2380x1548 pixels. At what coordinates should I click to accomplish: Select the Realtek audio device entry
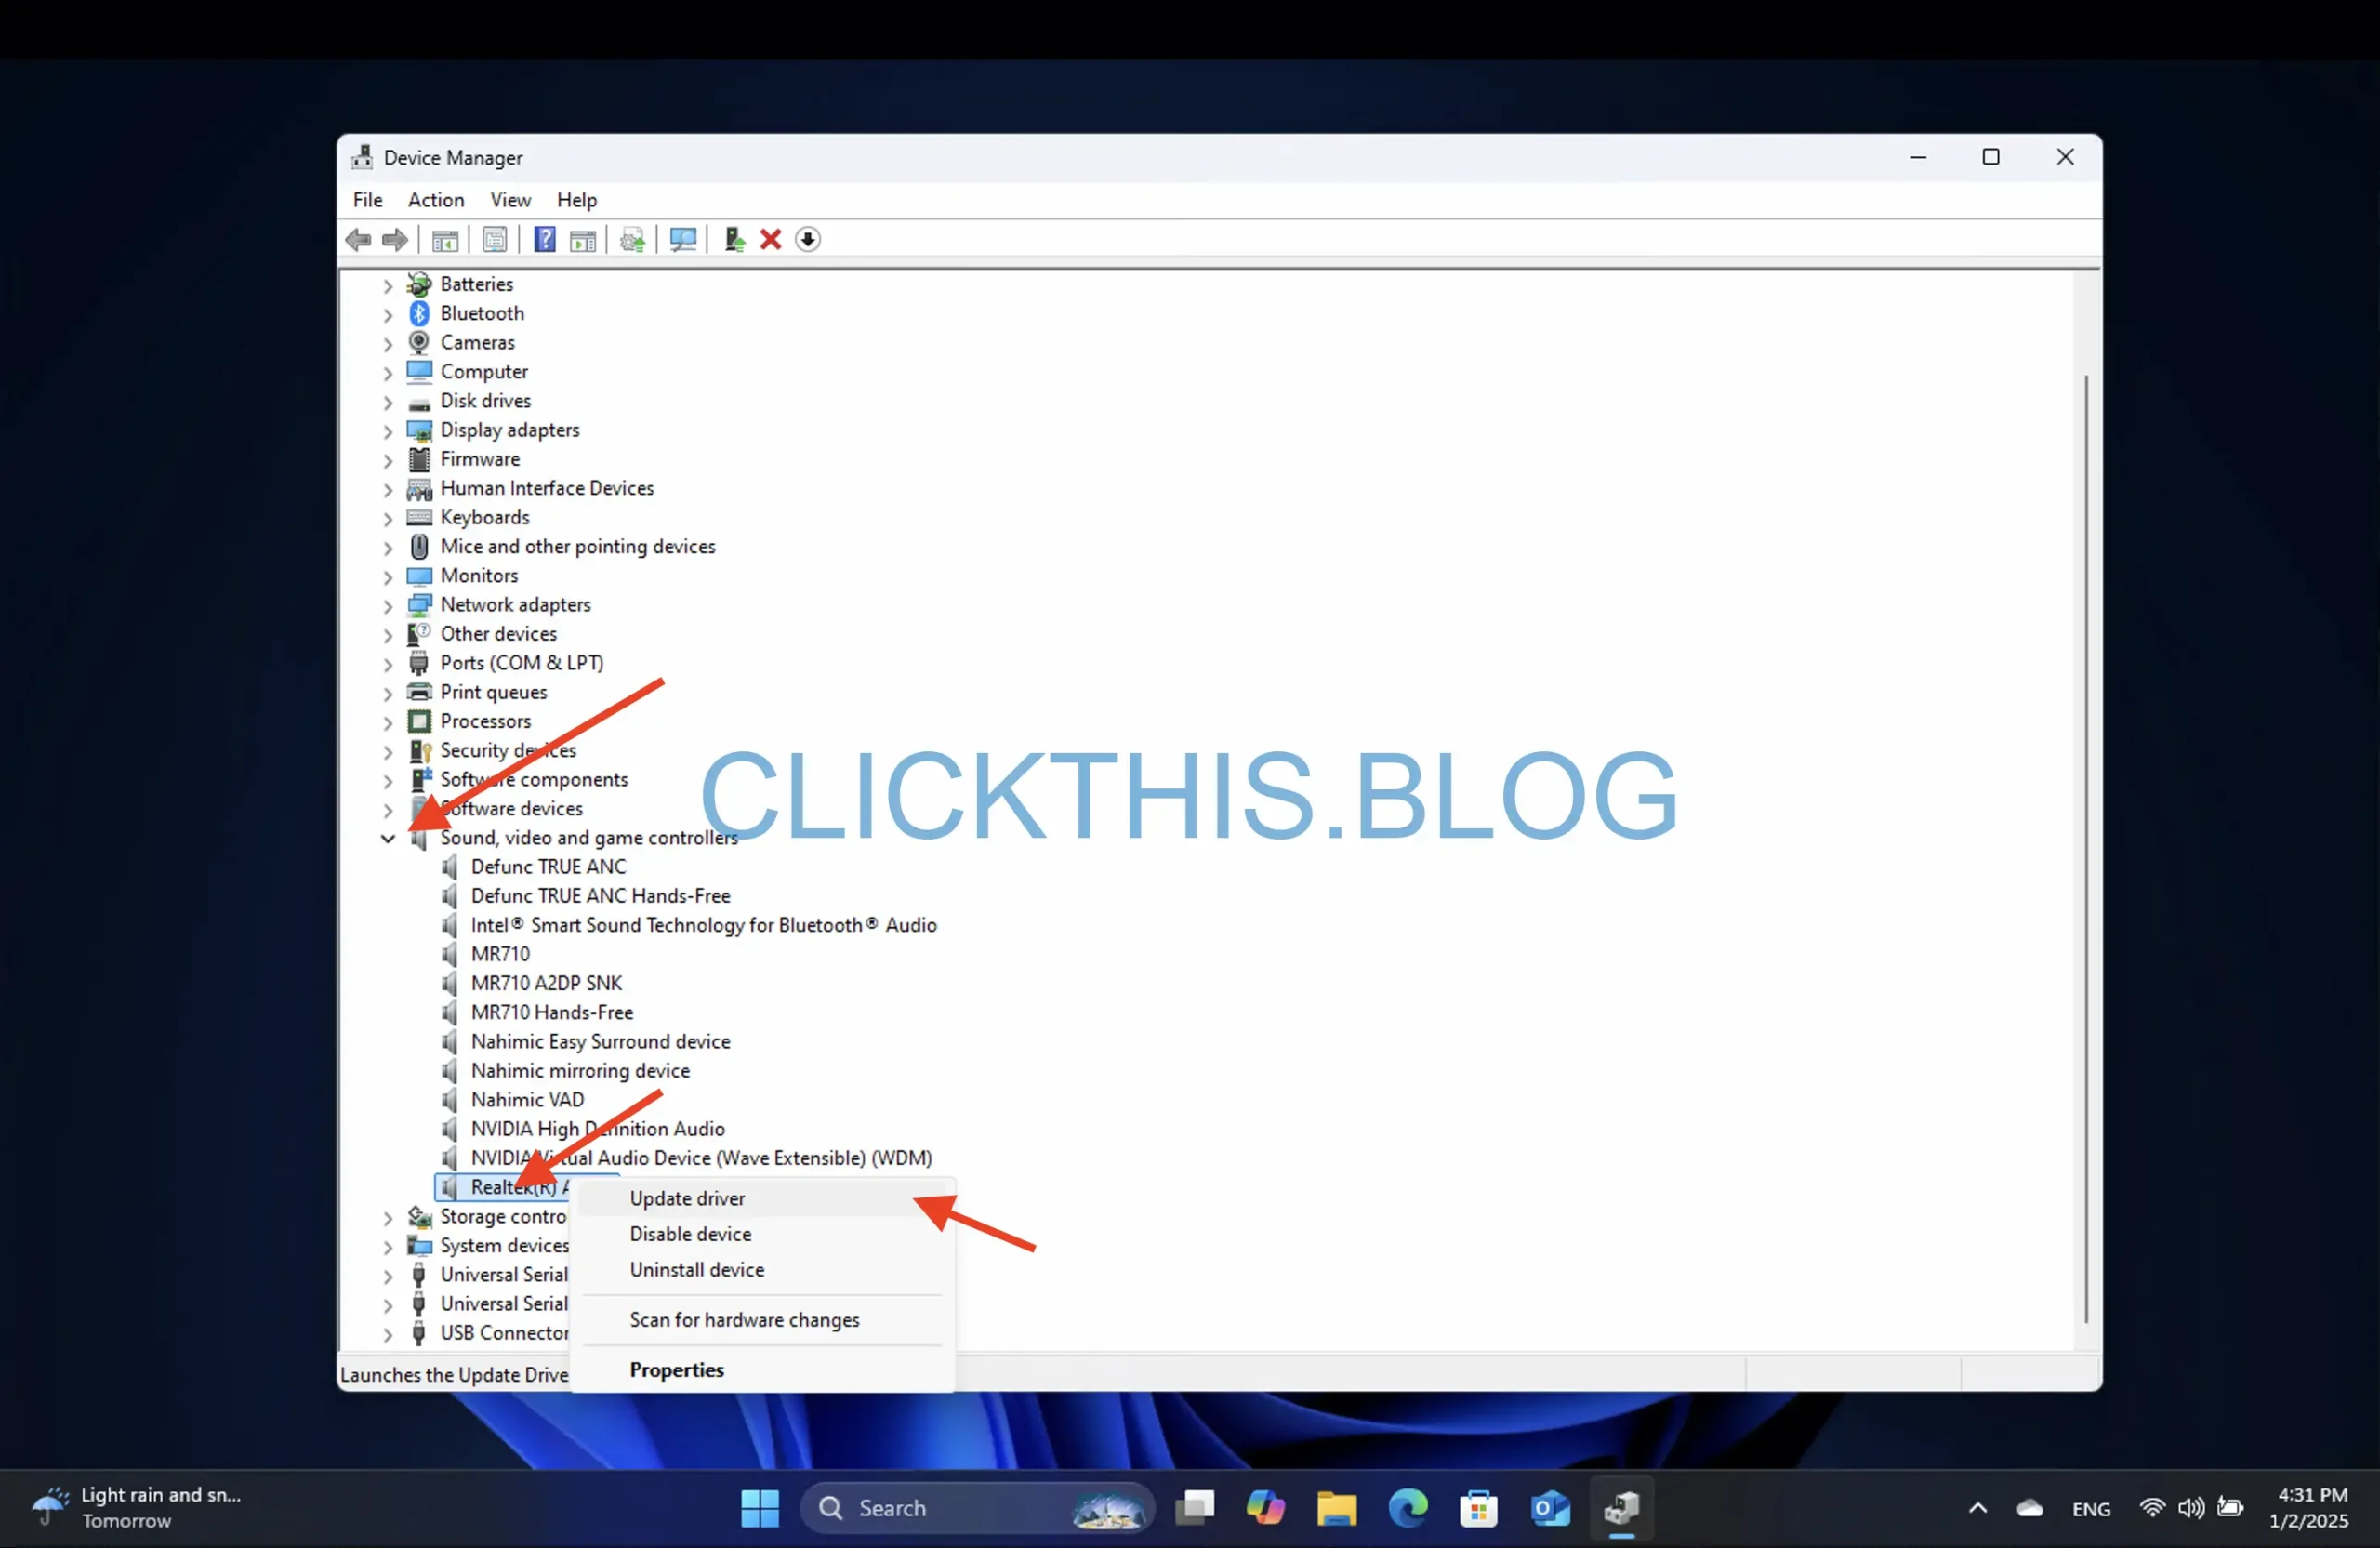[x=521, y=1185]
